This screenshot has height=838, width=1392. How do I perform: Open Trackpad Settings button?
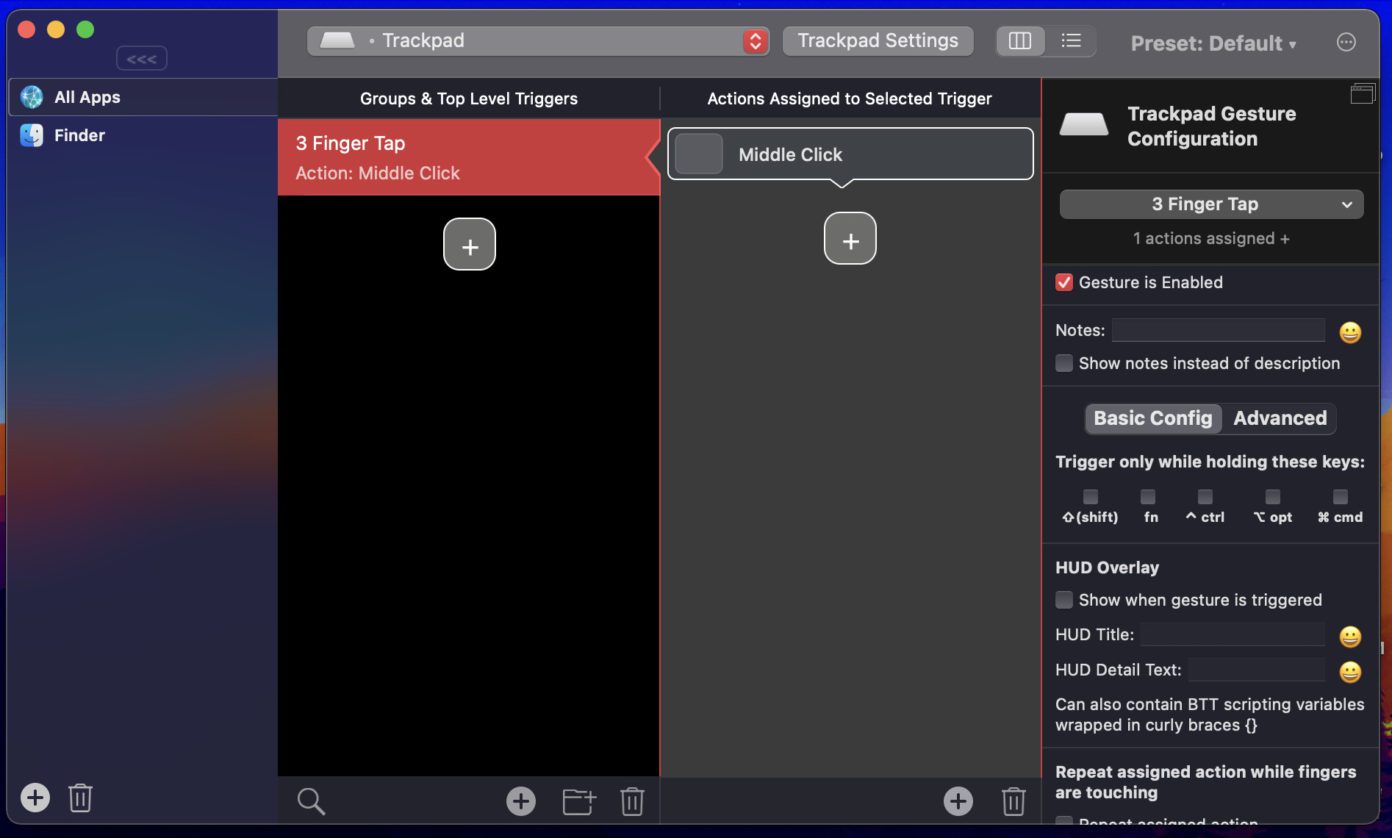coord(877,41)
